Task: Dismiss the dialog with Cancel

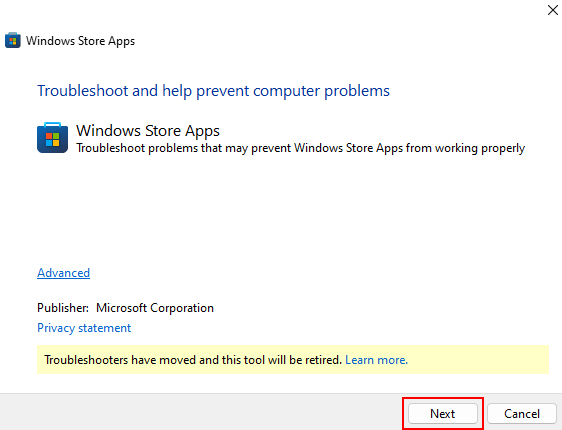Action: (522, 414)
